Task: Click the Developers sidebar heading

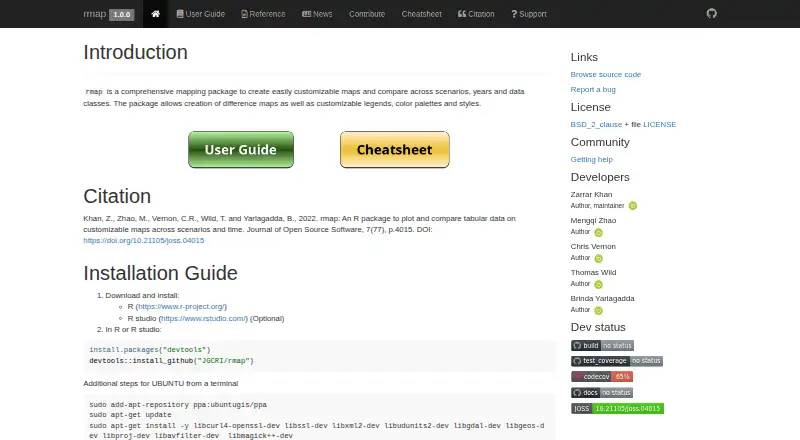Action: [600, 177]
